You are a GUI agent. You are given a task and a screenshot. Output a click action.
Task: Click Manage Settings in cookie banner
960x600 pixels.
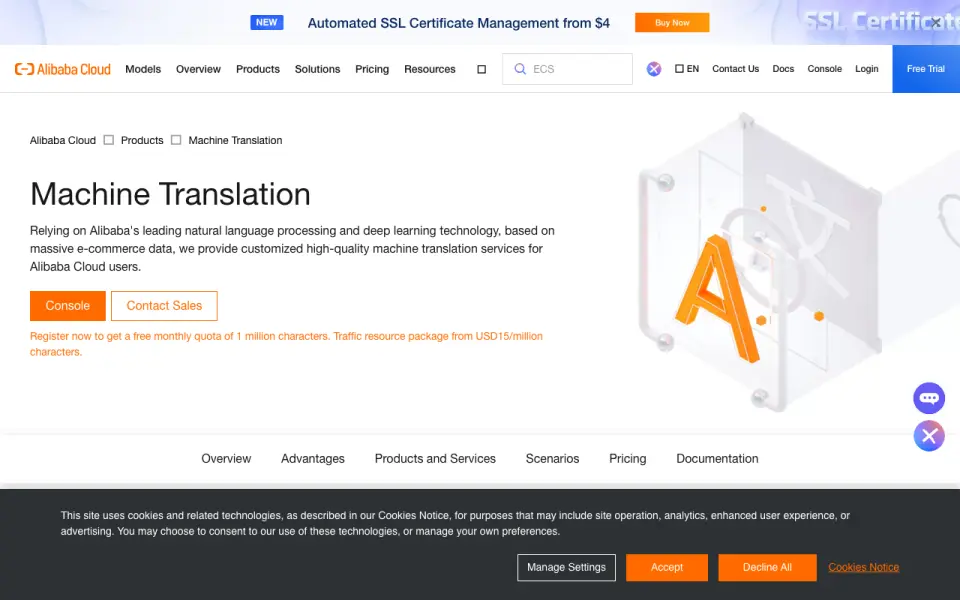[566, 568]
